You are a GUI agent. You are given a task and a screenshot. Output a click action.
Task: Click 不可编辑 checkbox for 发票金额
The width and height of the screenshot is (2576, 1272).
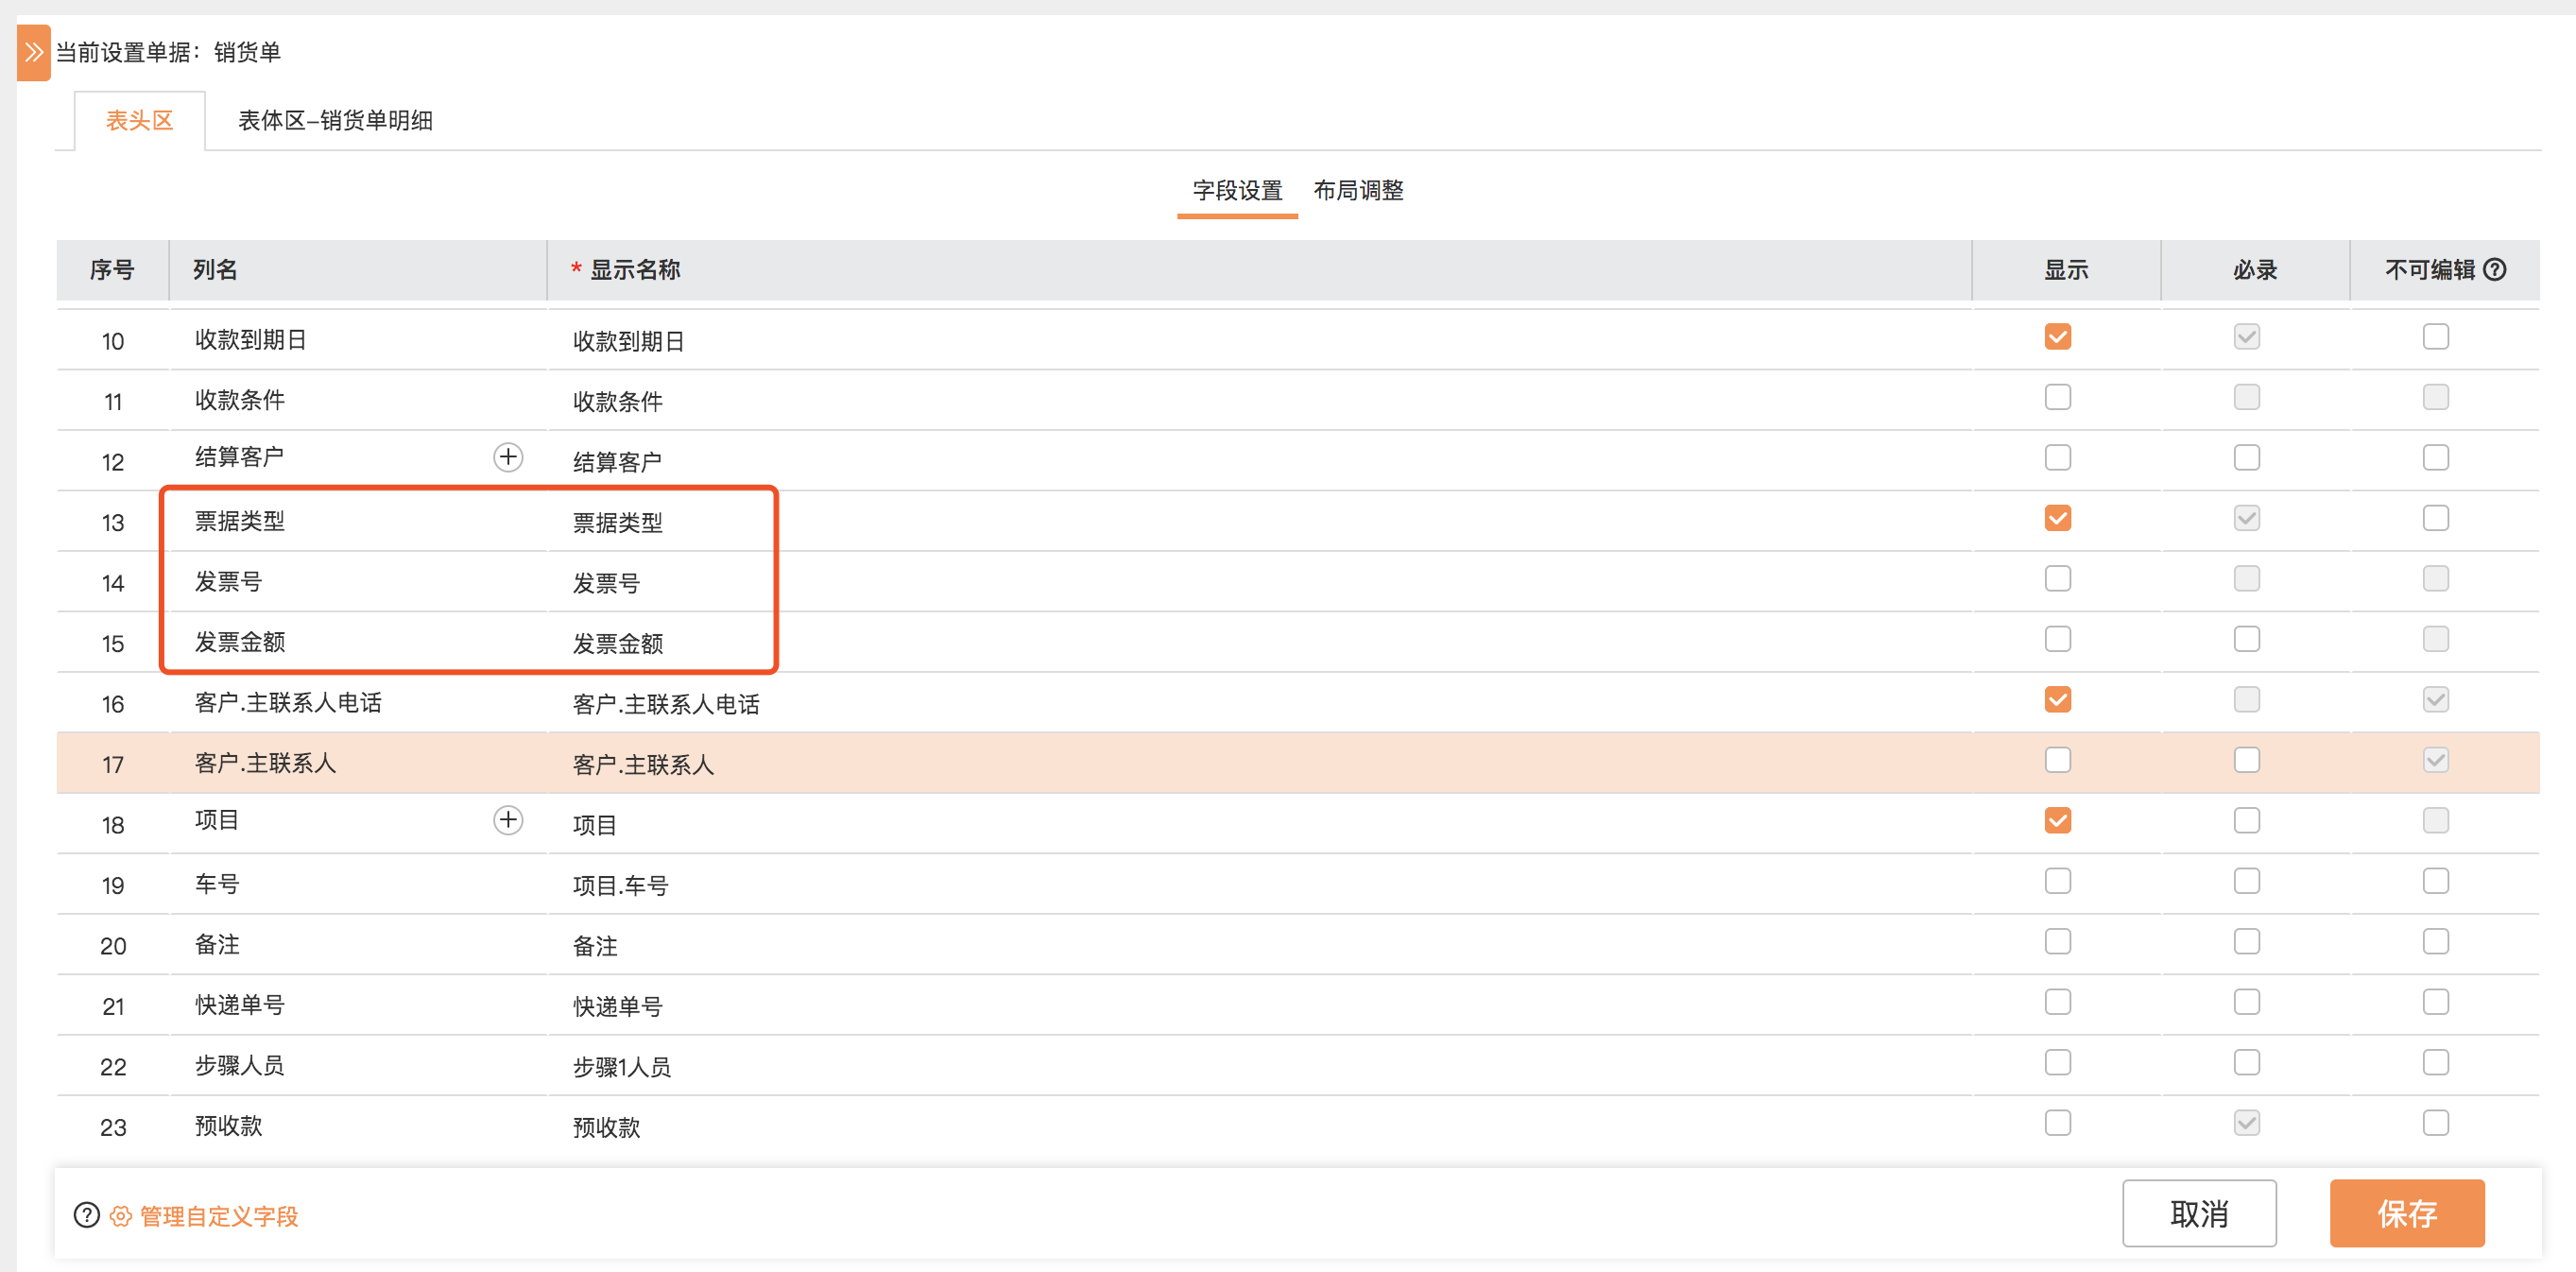tap(2436, 641)
